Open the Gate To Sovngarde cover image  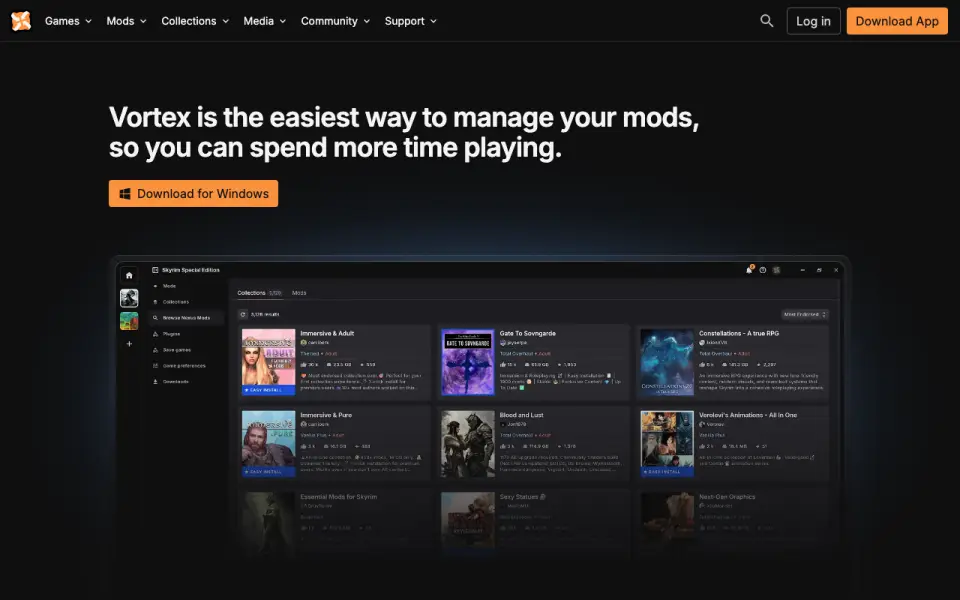click(x=468, y=362)
